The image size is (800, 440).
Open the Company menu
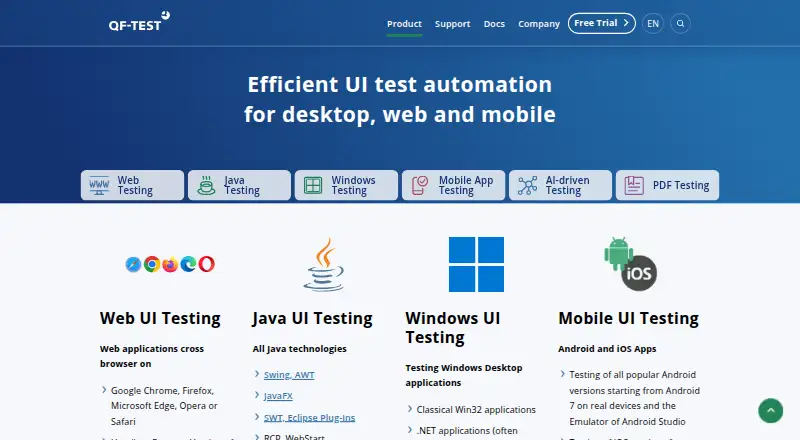[539, 24]
